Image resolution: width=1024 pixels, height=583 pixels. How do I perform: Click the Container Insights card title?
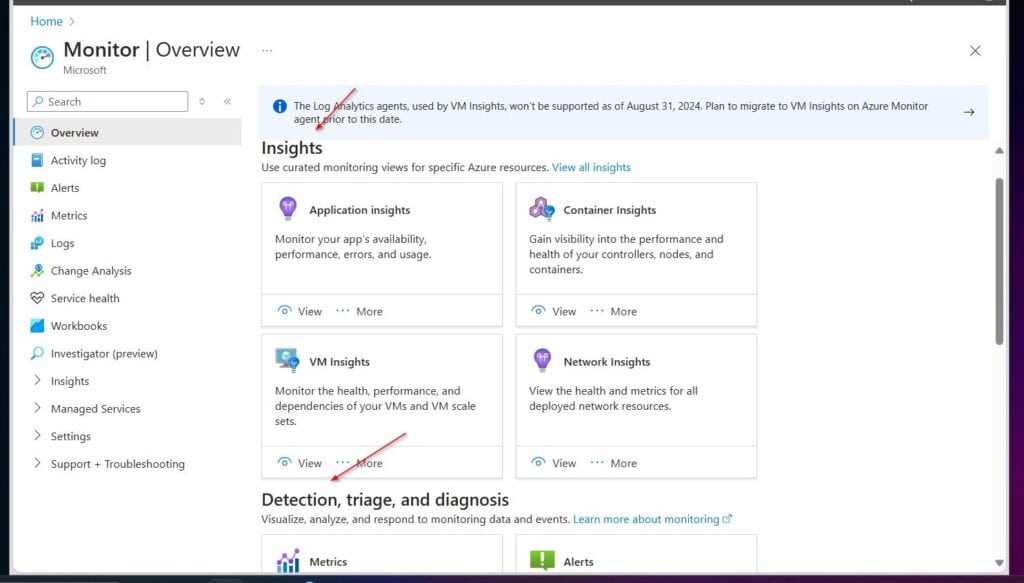coord(609,210)
